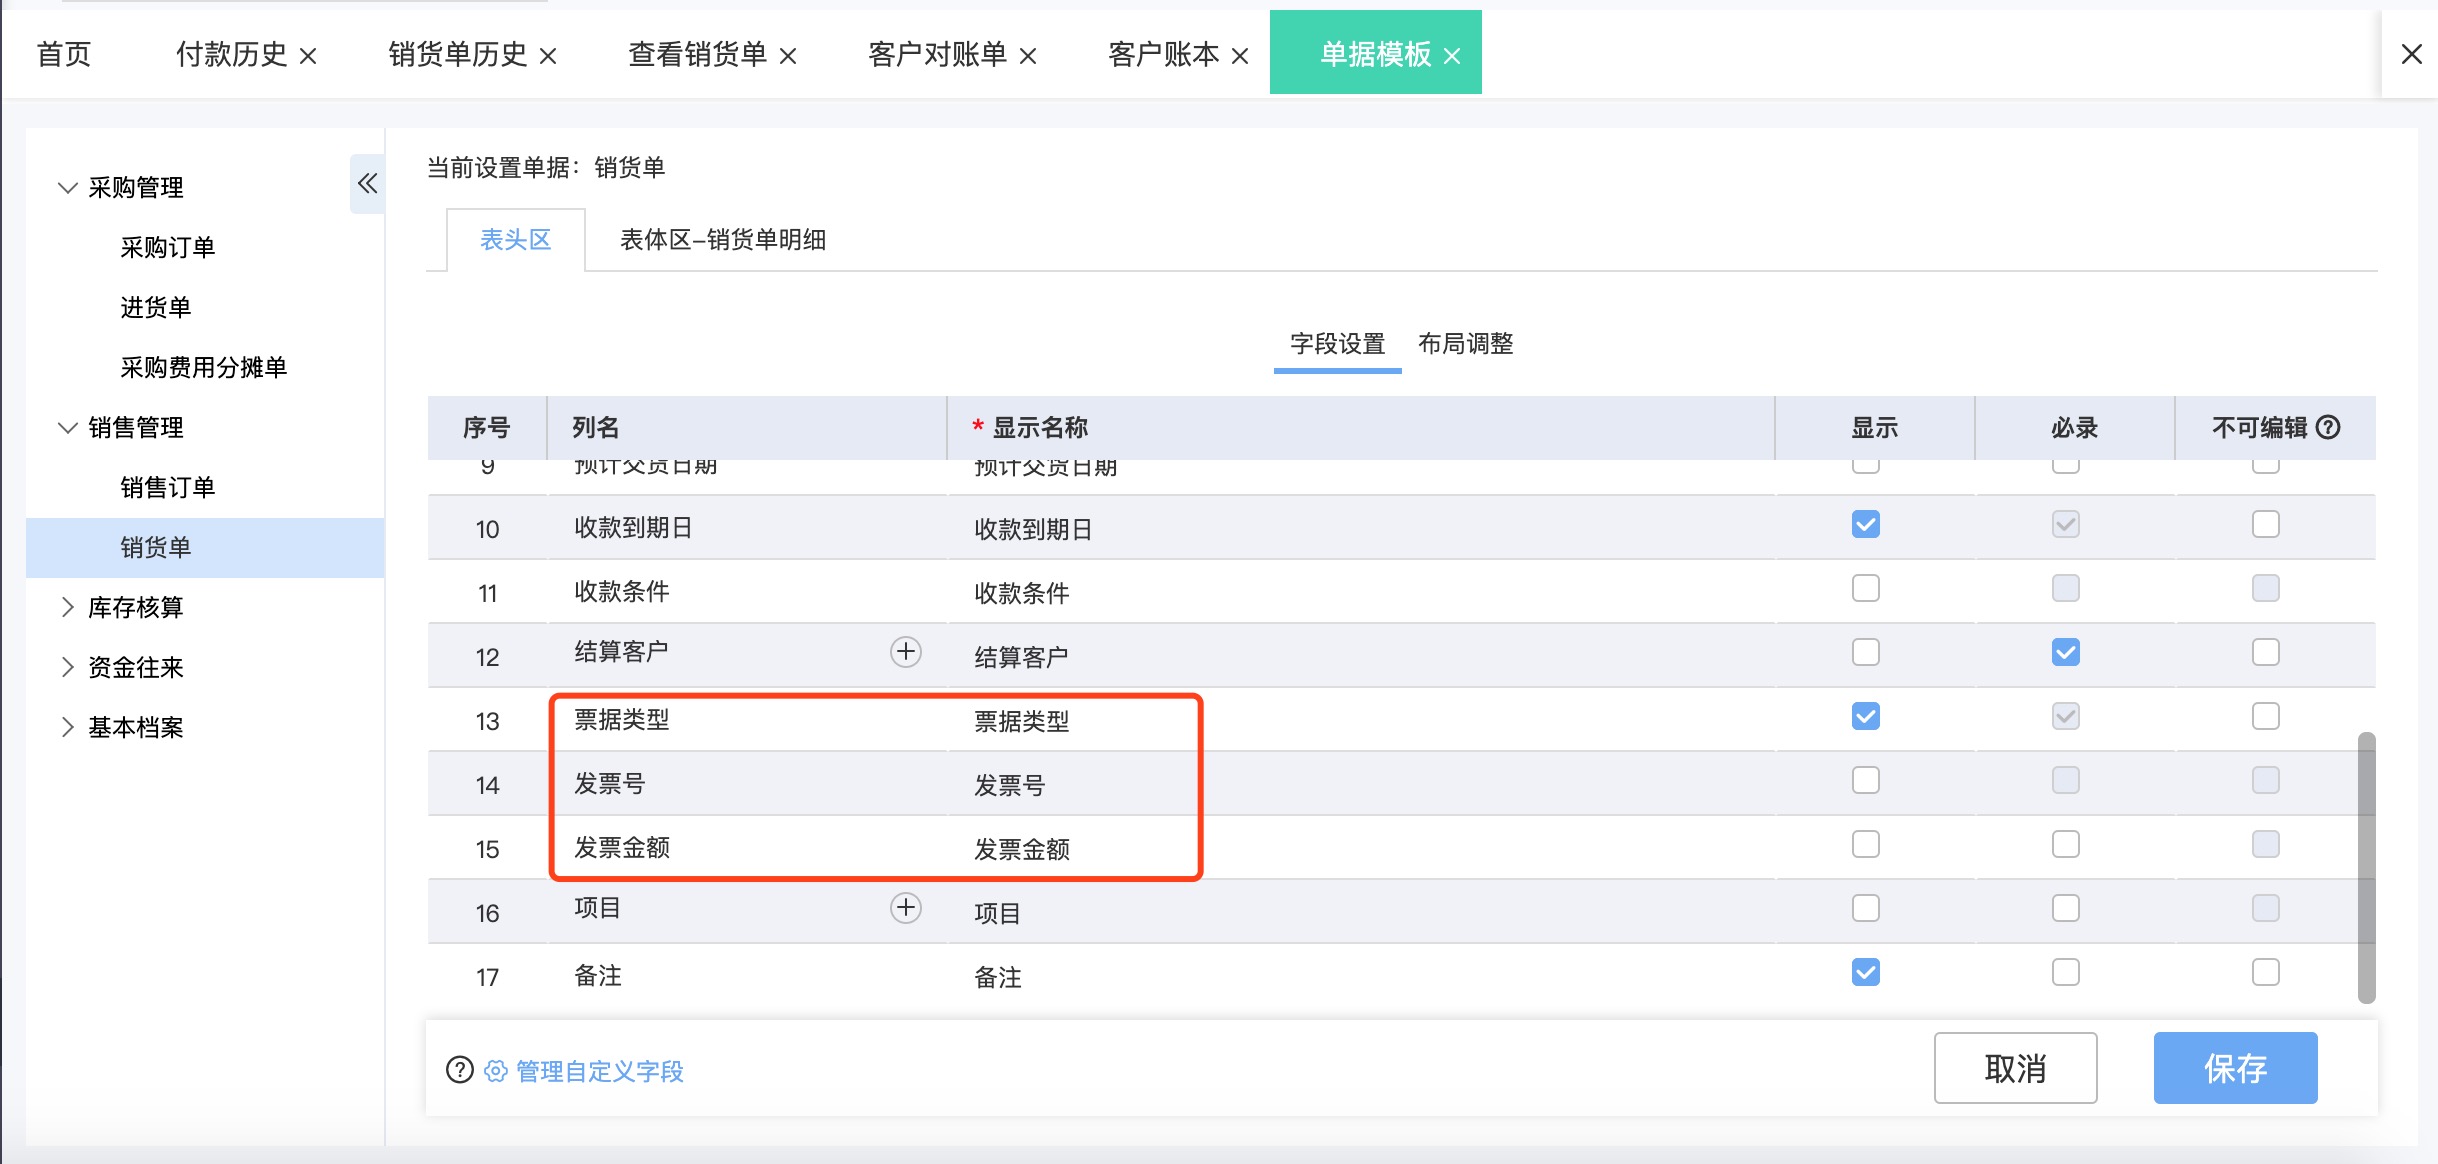Click add icon beside 项目 field
Image resolution: width=2438 pixels, height=1164 pixels.
[905, 911]
